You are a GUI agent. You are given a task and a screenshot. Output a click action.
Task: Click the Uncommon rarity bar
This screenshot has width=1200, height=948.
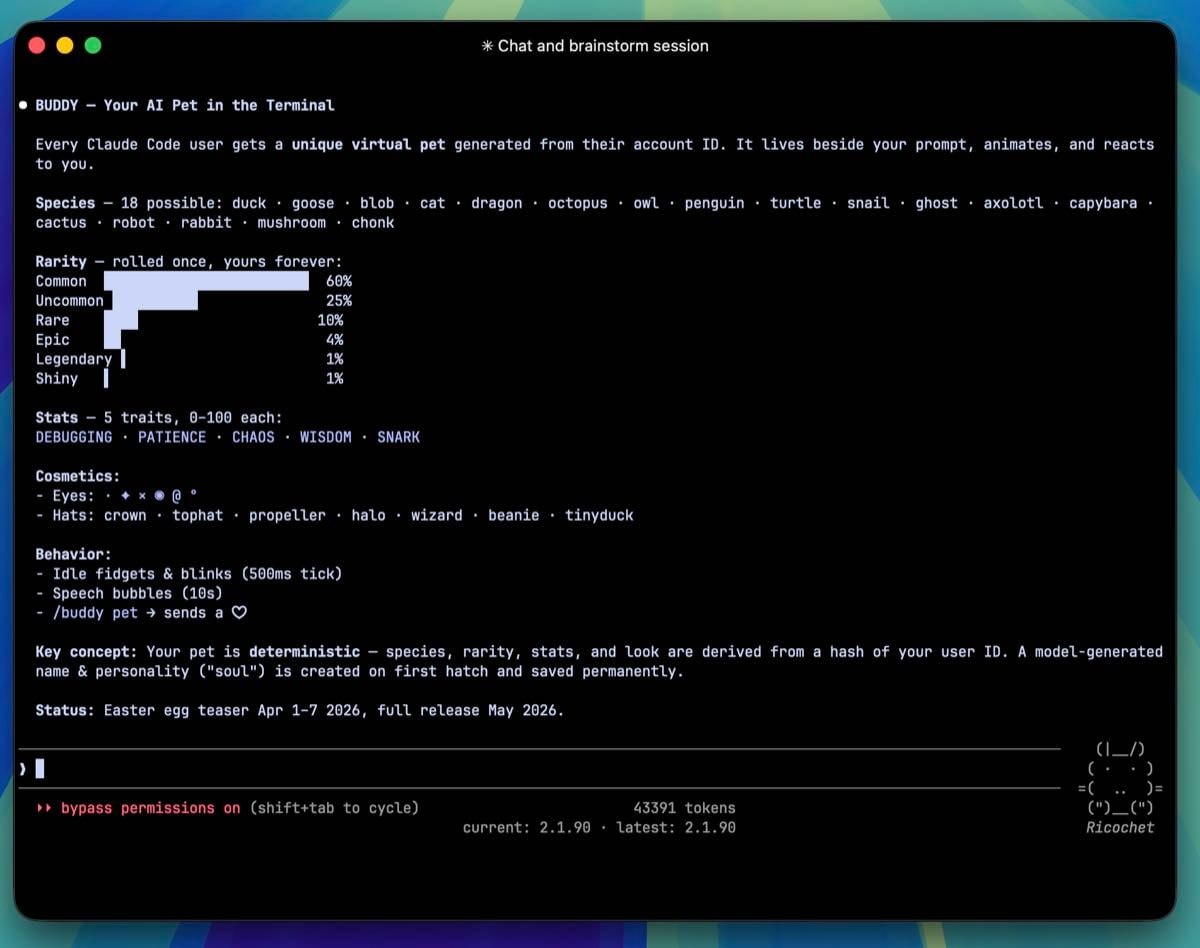[x=151, y=301]
